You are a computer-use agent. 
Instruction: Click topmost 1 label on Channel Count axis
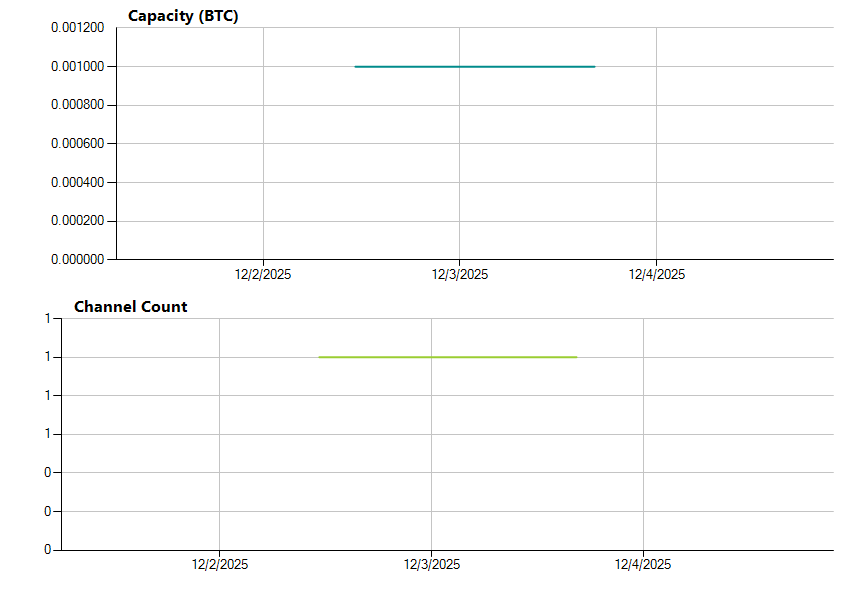pos(46,319)
